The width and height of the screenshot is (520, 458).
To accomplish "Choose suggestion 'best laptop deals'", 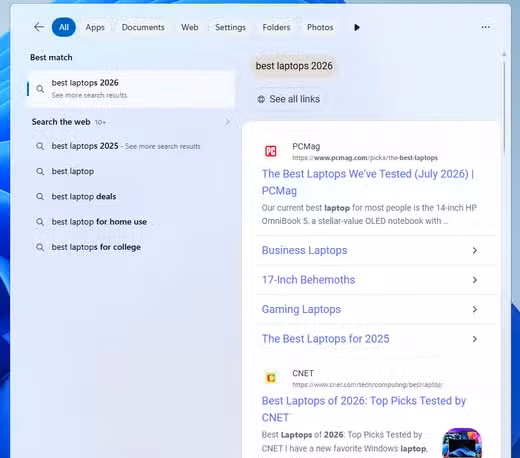I will [84, 197].
